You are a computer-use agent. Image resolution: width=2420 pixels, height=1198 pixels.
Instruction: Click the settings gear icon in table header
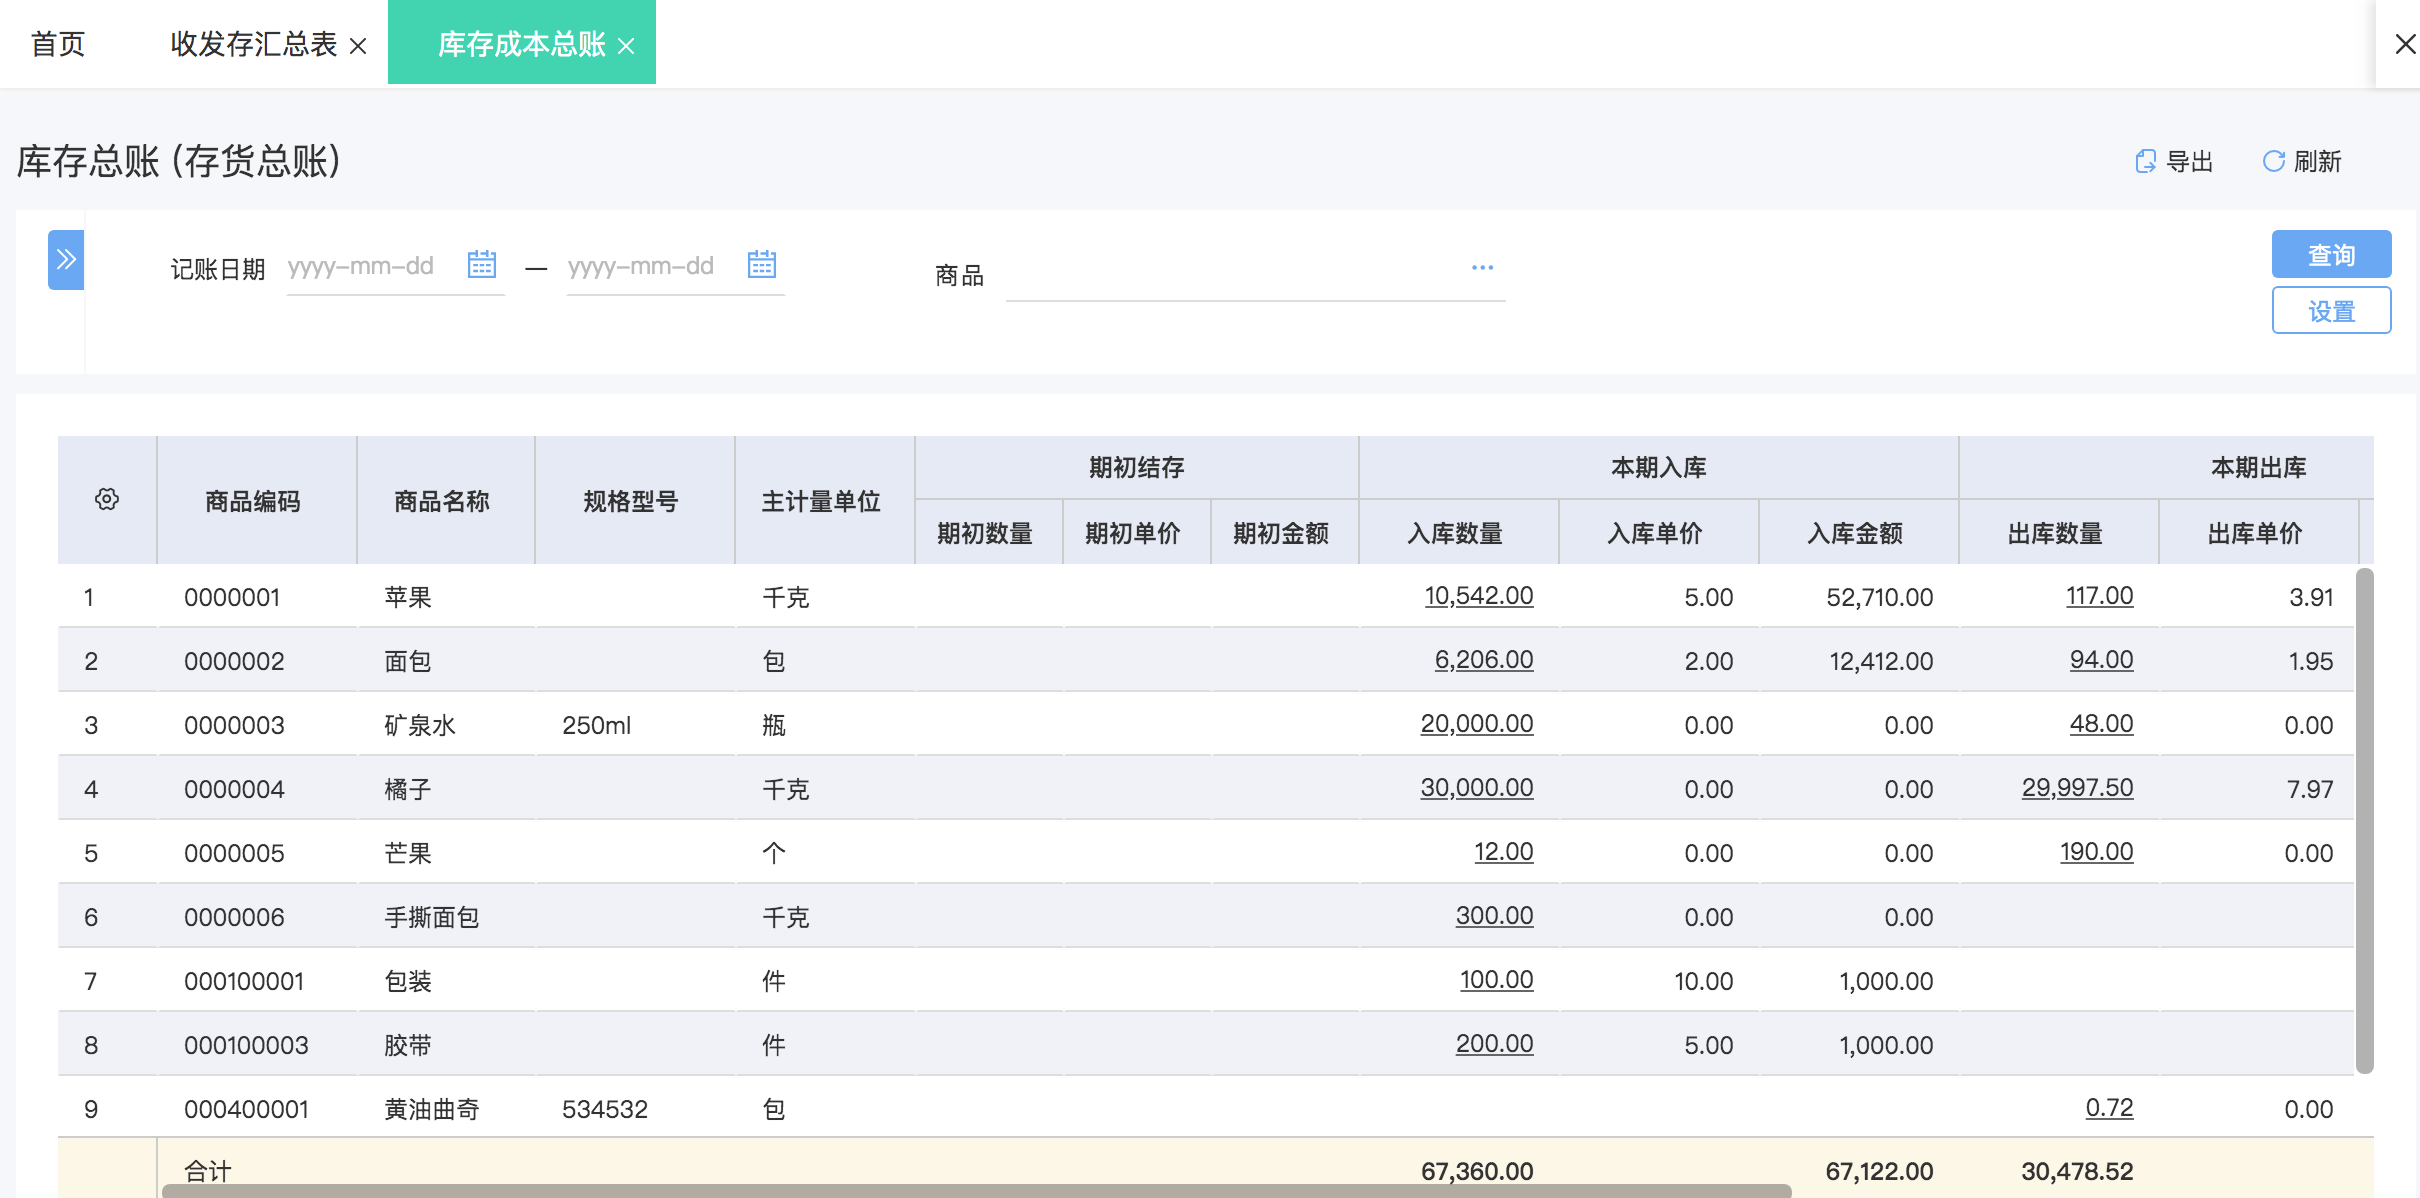point(106,500)
